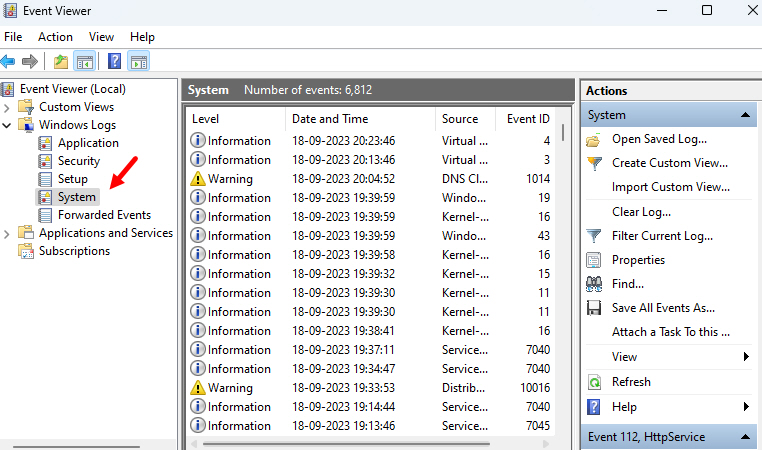Collapse the System section in Actions pane
Image resolution: width=762 pixels, height=450 pixels.
point(745,115)
